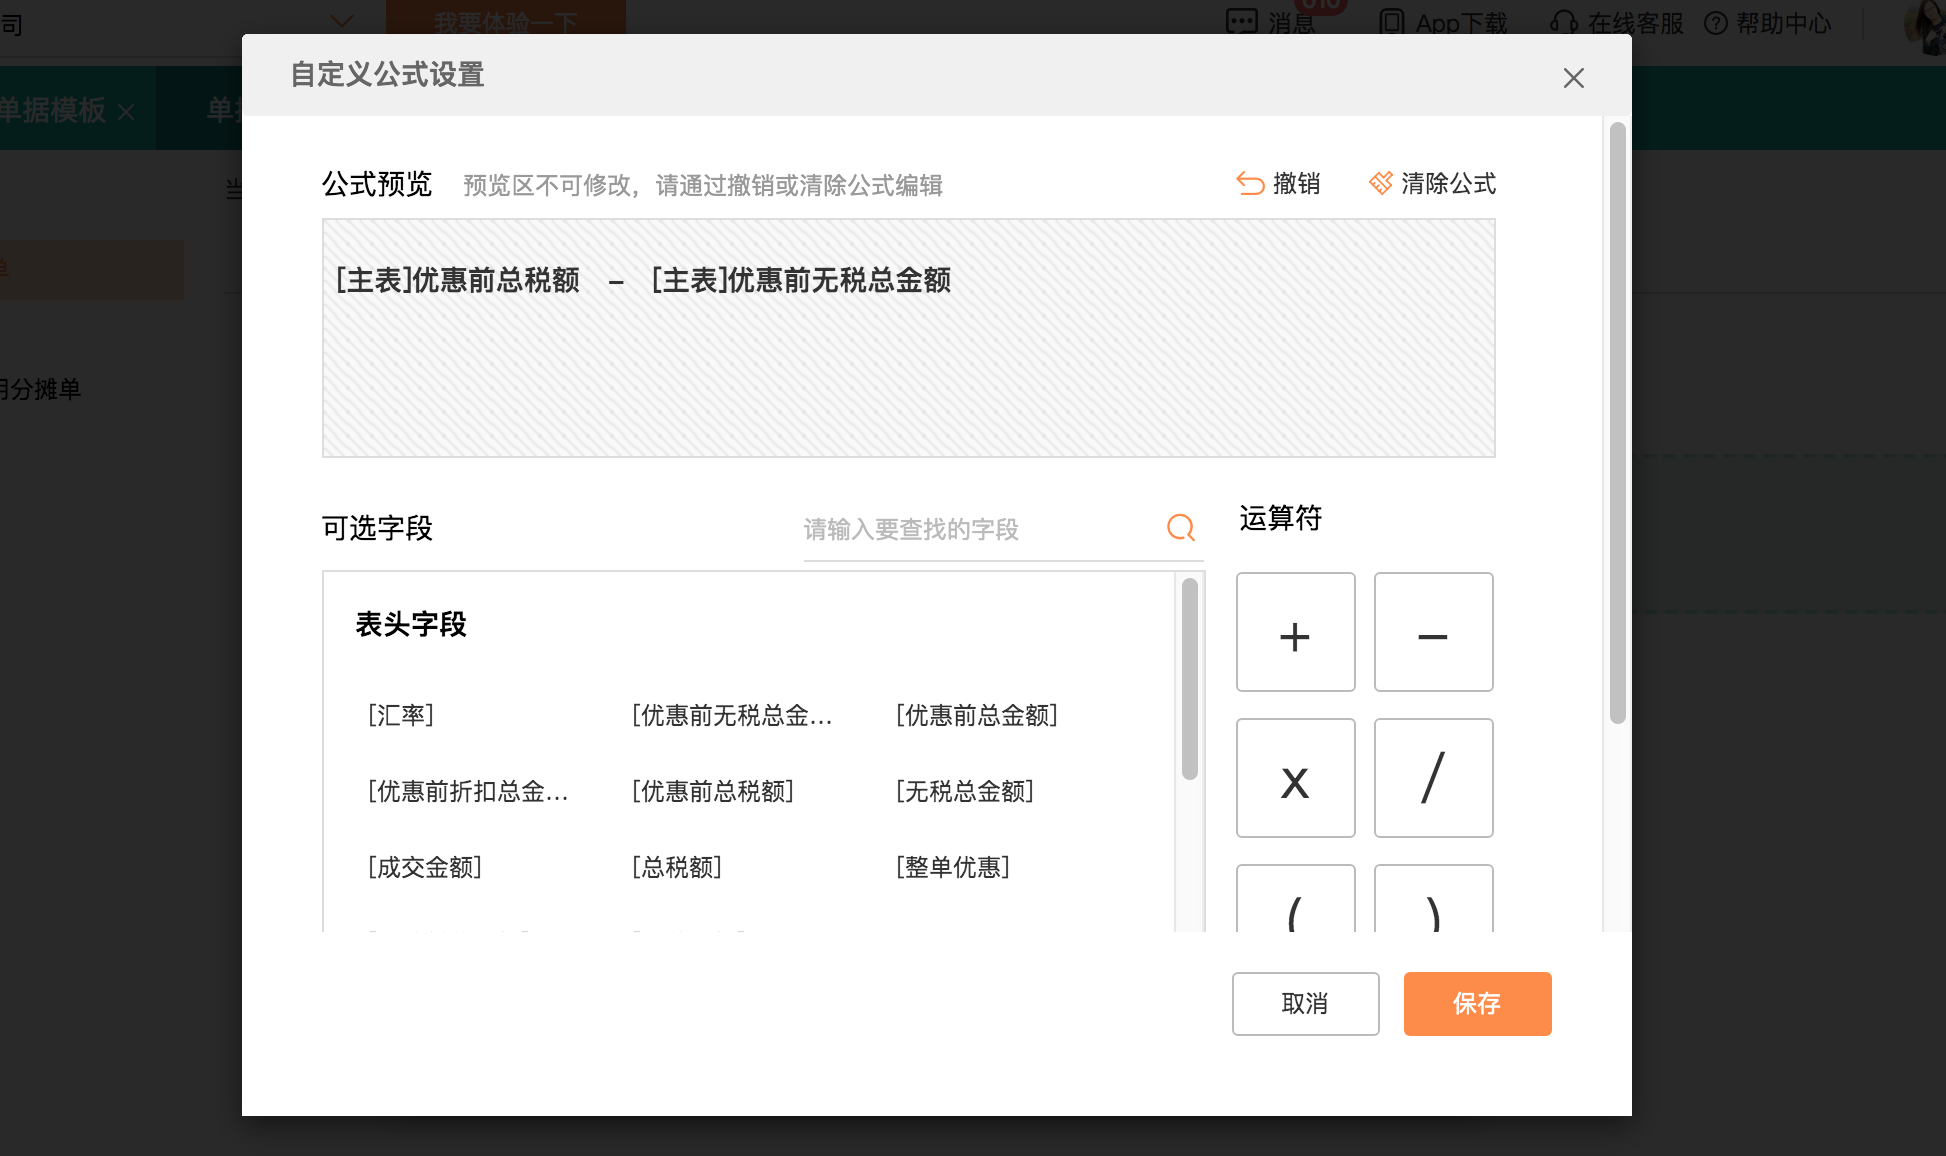Image resolution: width=1946 pixels, height=1156 pixels.
Task: Click the division operator icon
Action: 1433,778
